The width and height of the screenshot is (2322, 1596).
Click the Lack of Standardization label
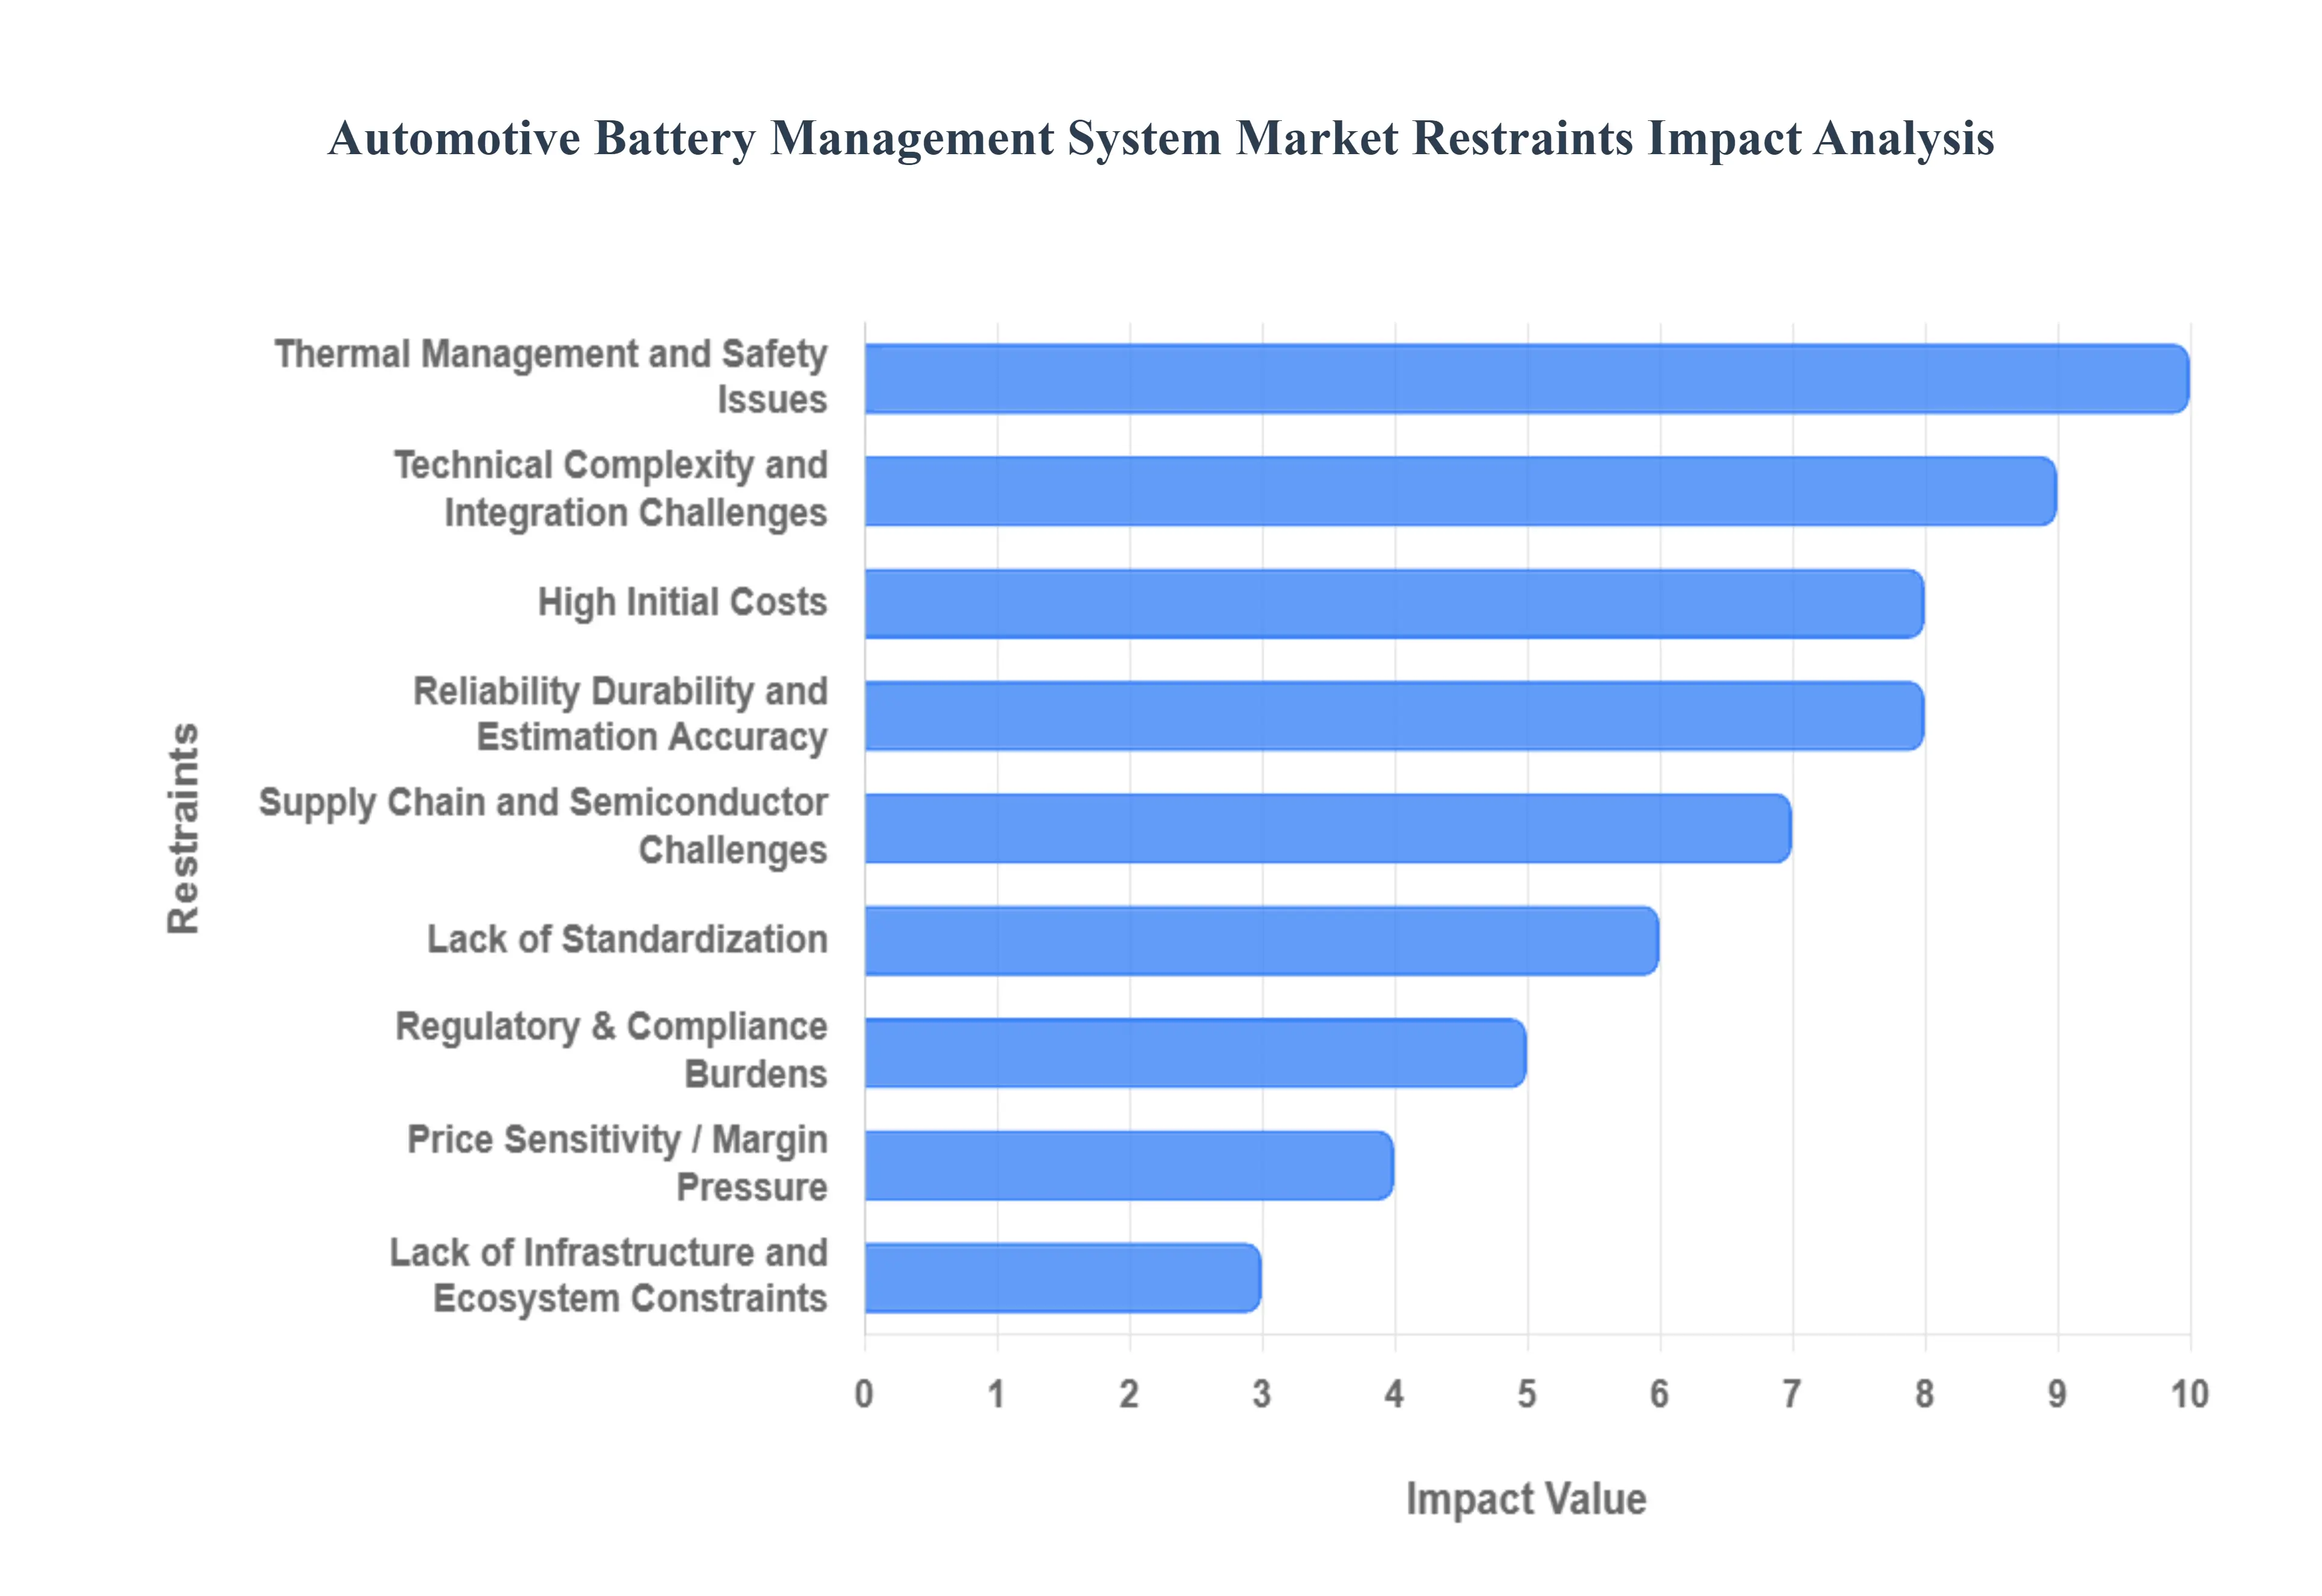coord(627,939)
